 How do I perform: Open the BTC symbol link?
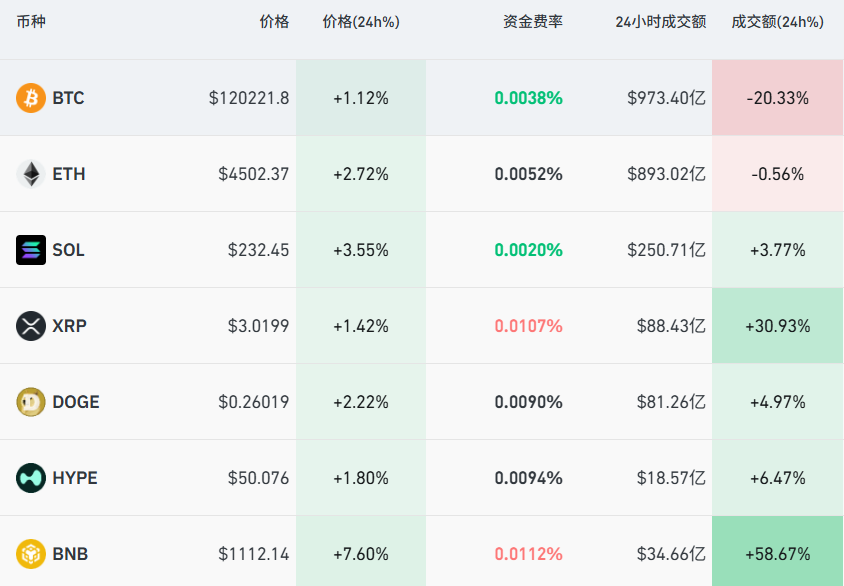coord(68,98)
